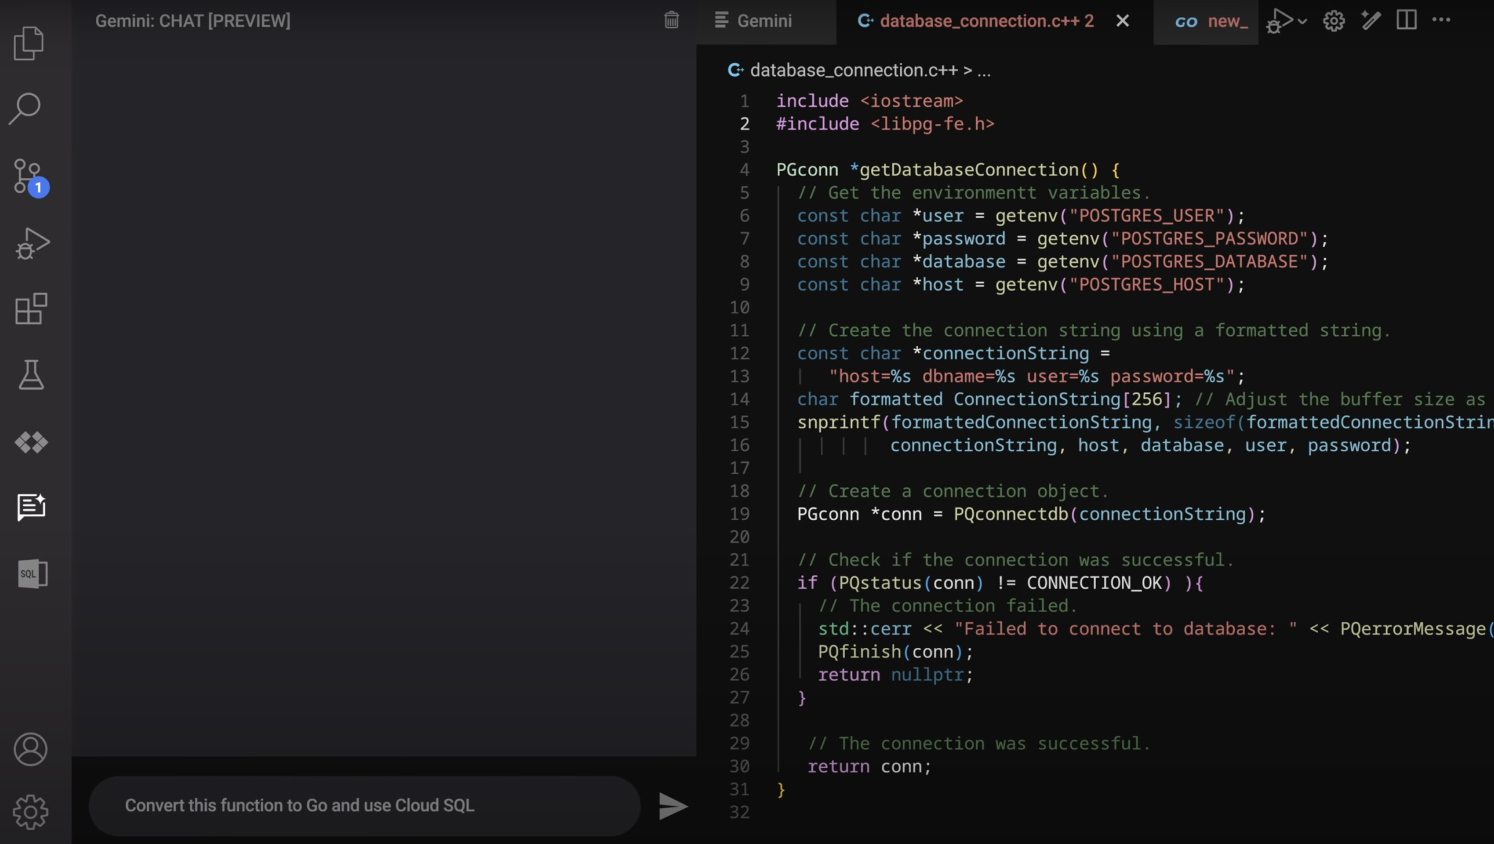Open the Gemini chat sidebar icon
Image resolution: width=1494 pixels, height=844 pixels.
point(30,507)
